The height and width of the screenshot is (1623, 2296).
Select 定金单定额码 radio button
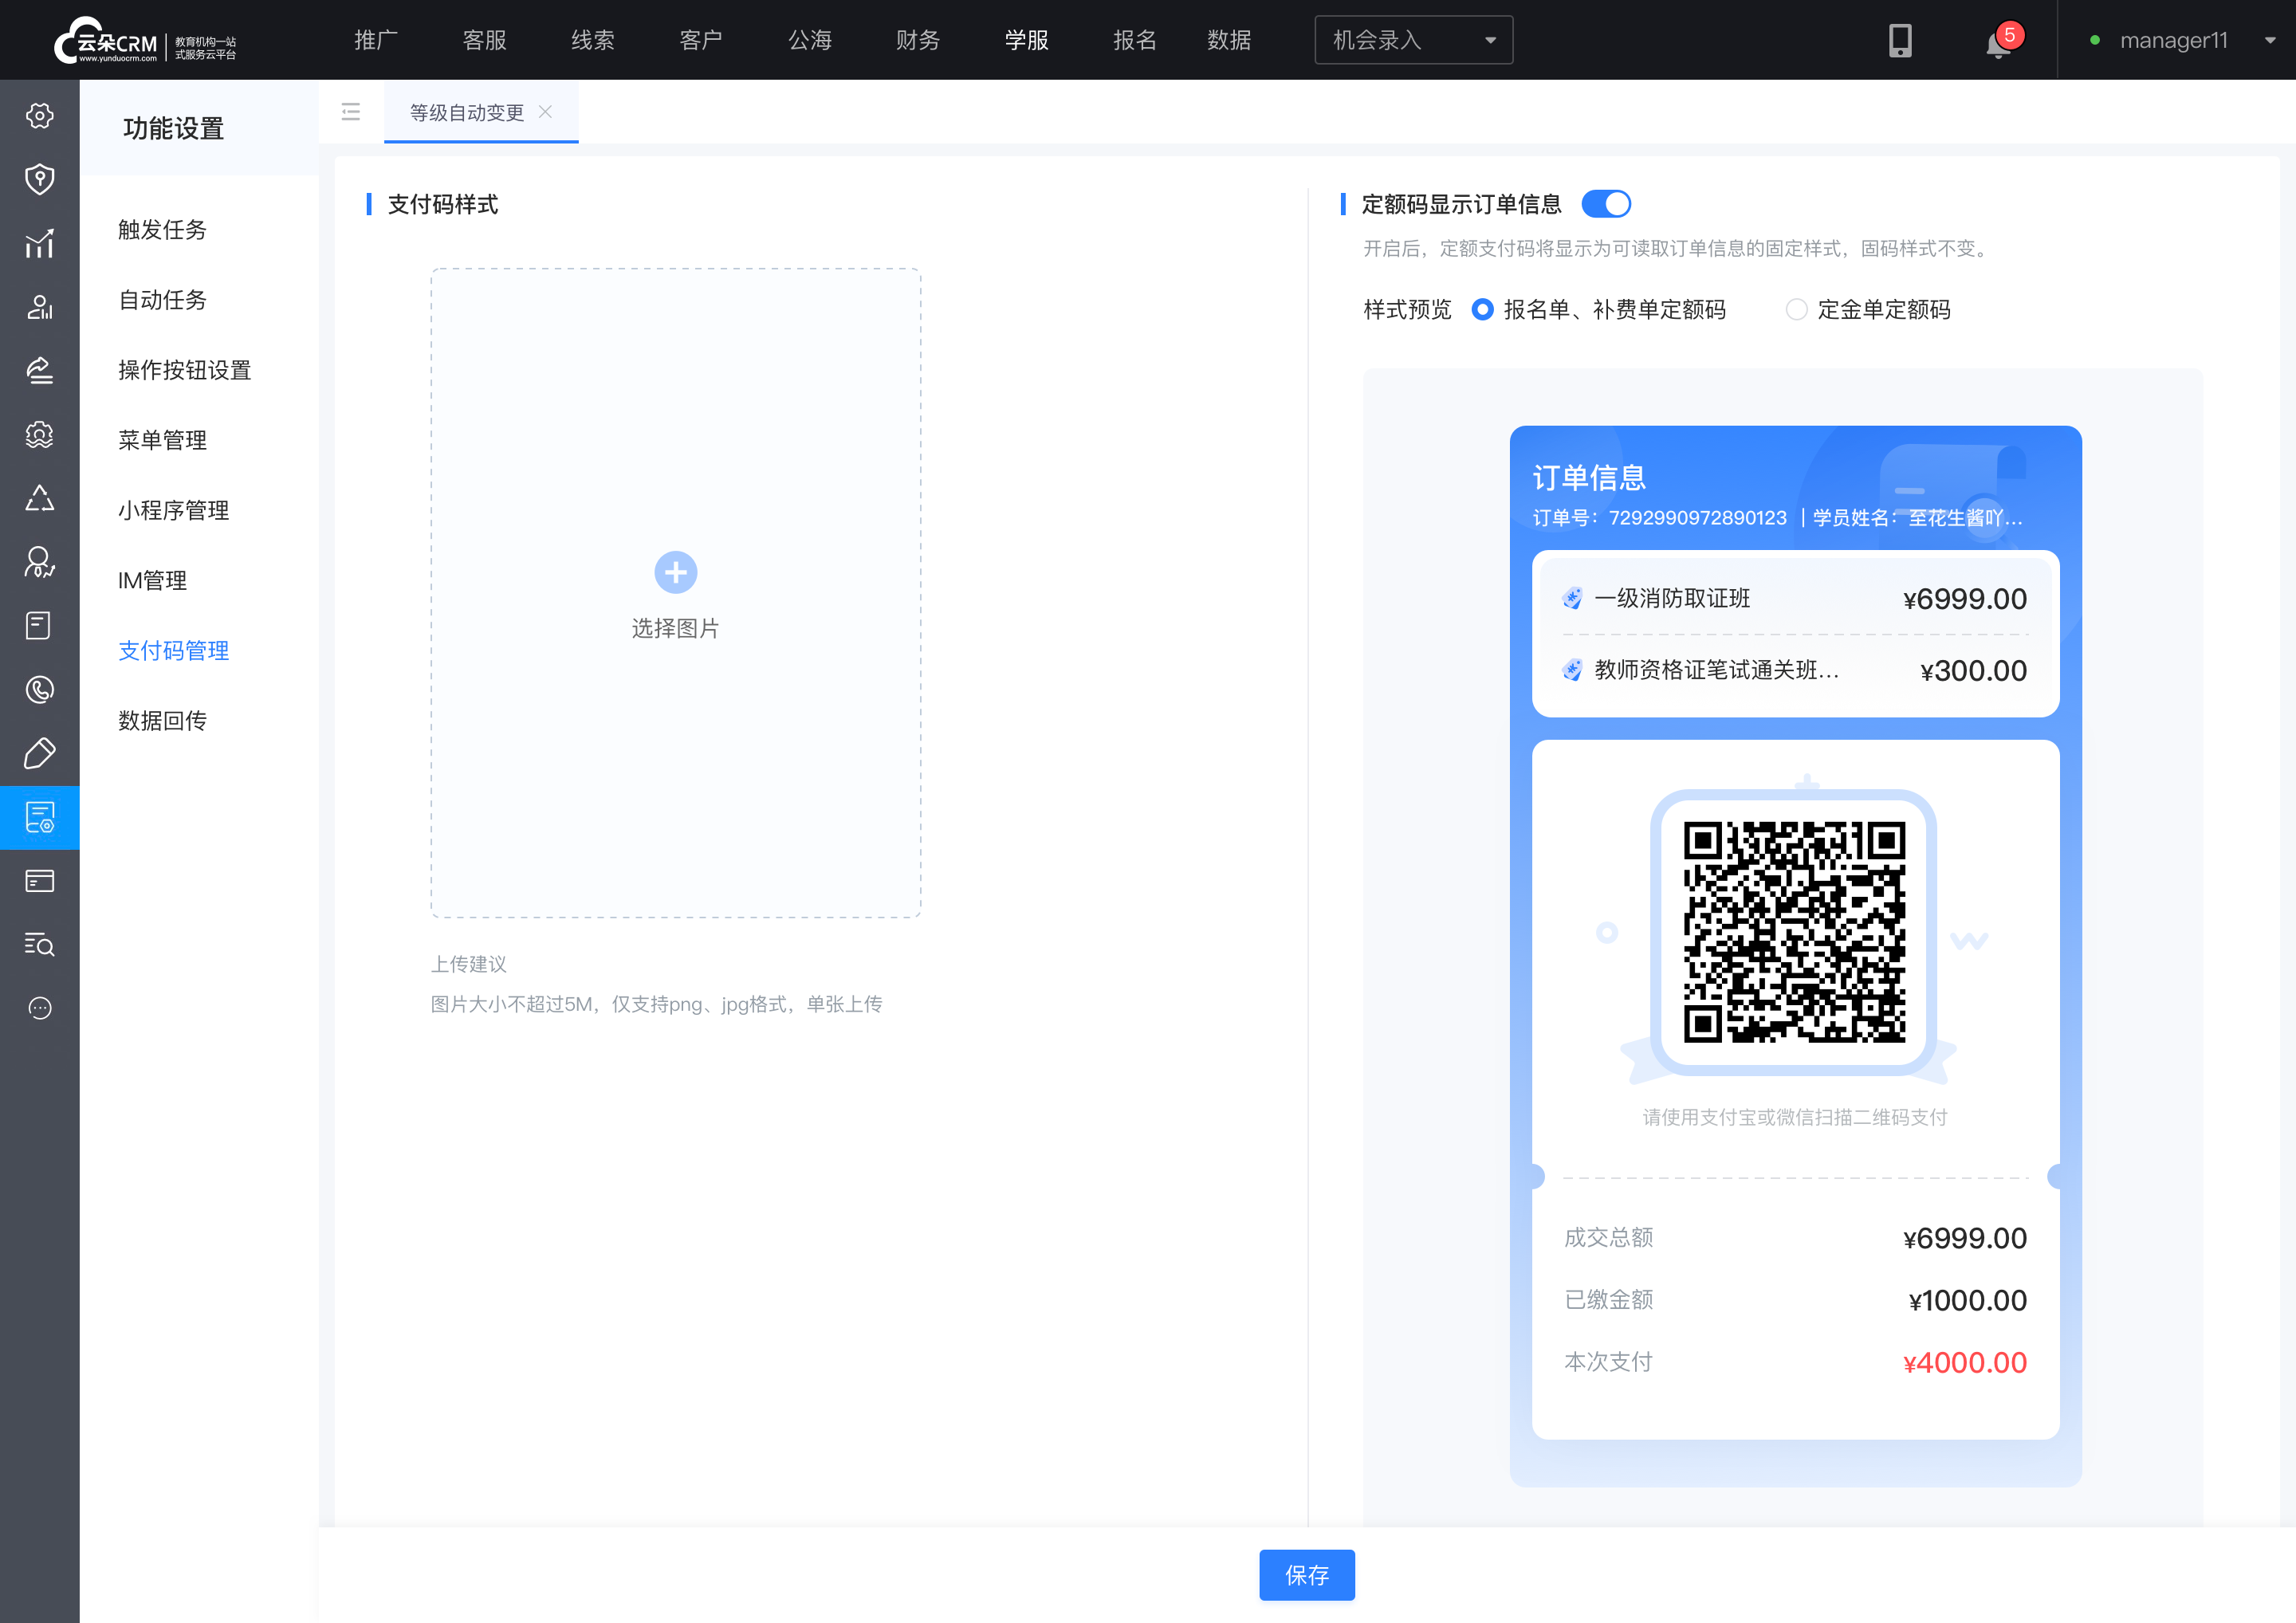[x=1795, y=311]
